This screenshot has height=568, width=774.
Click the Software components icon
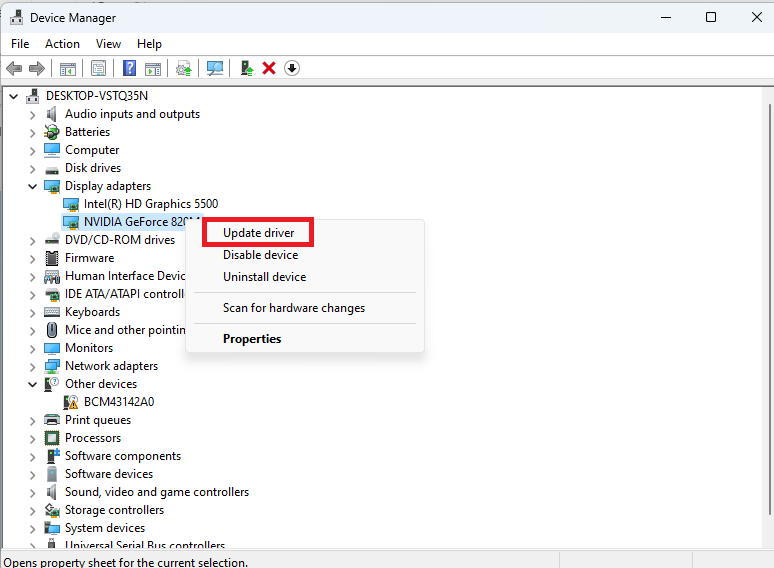click(53, 455)
